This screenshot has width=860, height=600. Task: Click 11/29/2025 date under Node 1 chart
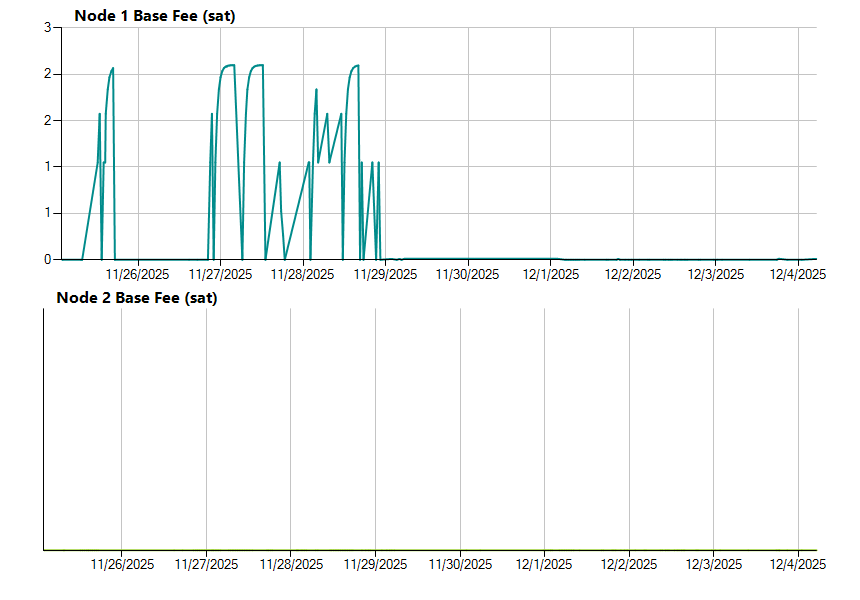pos(386,274)
